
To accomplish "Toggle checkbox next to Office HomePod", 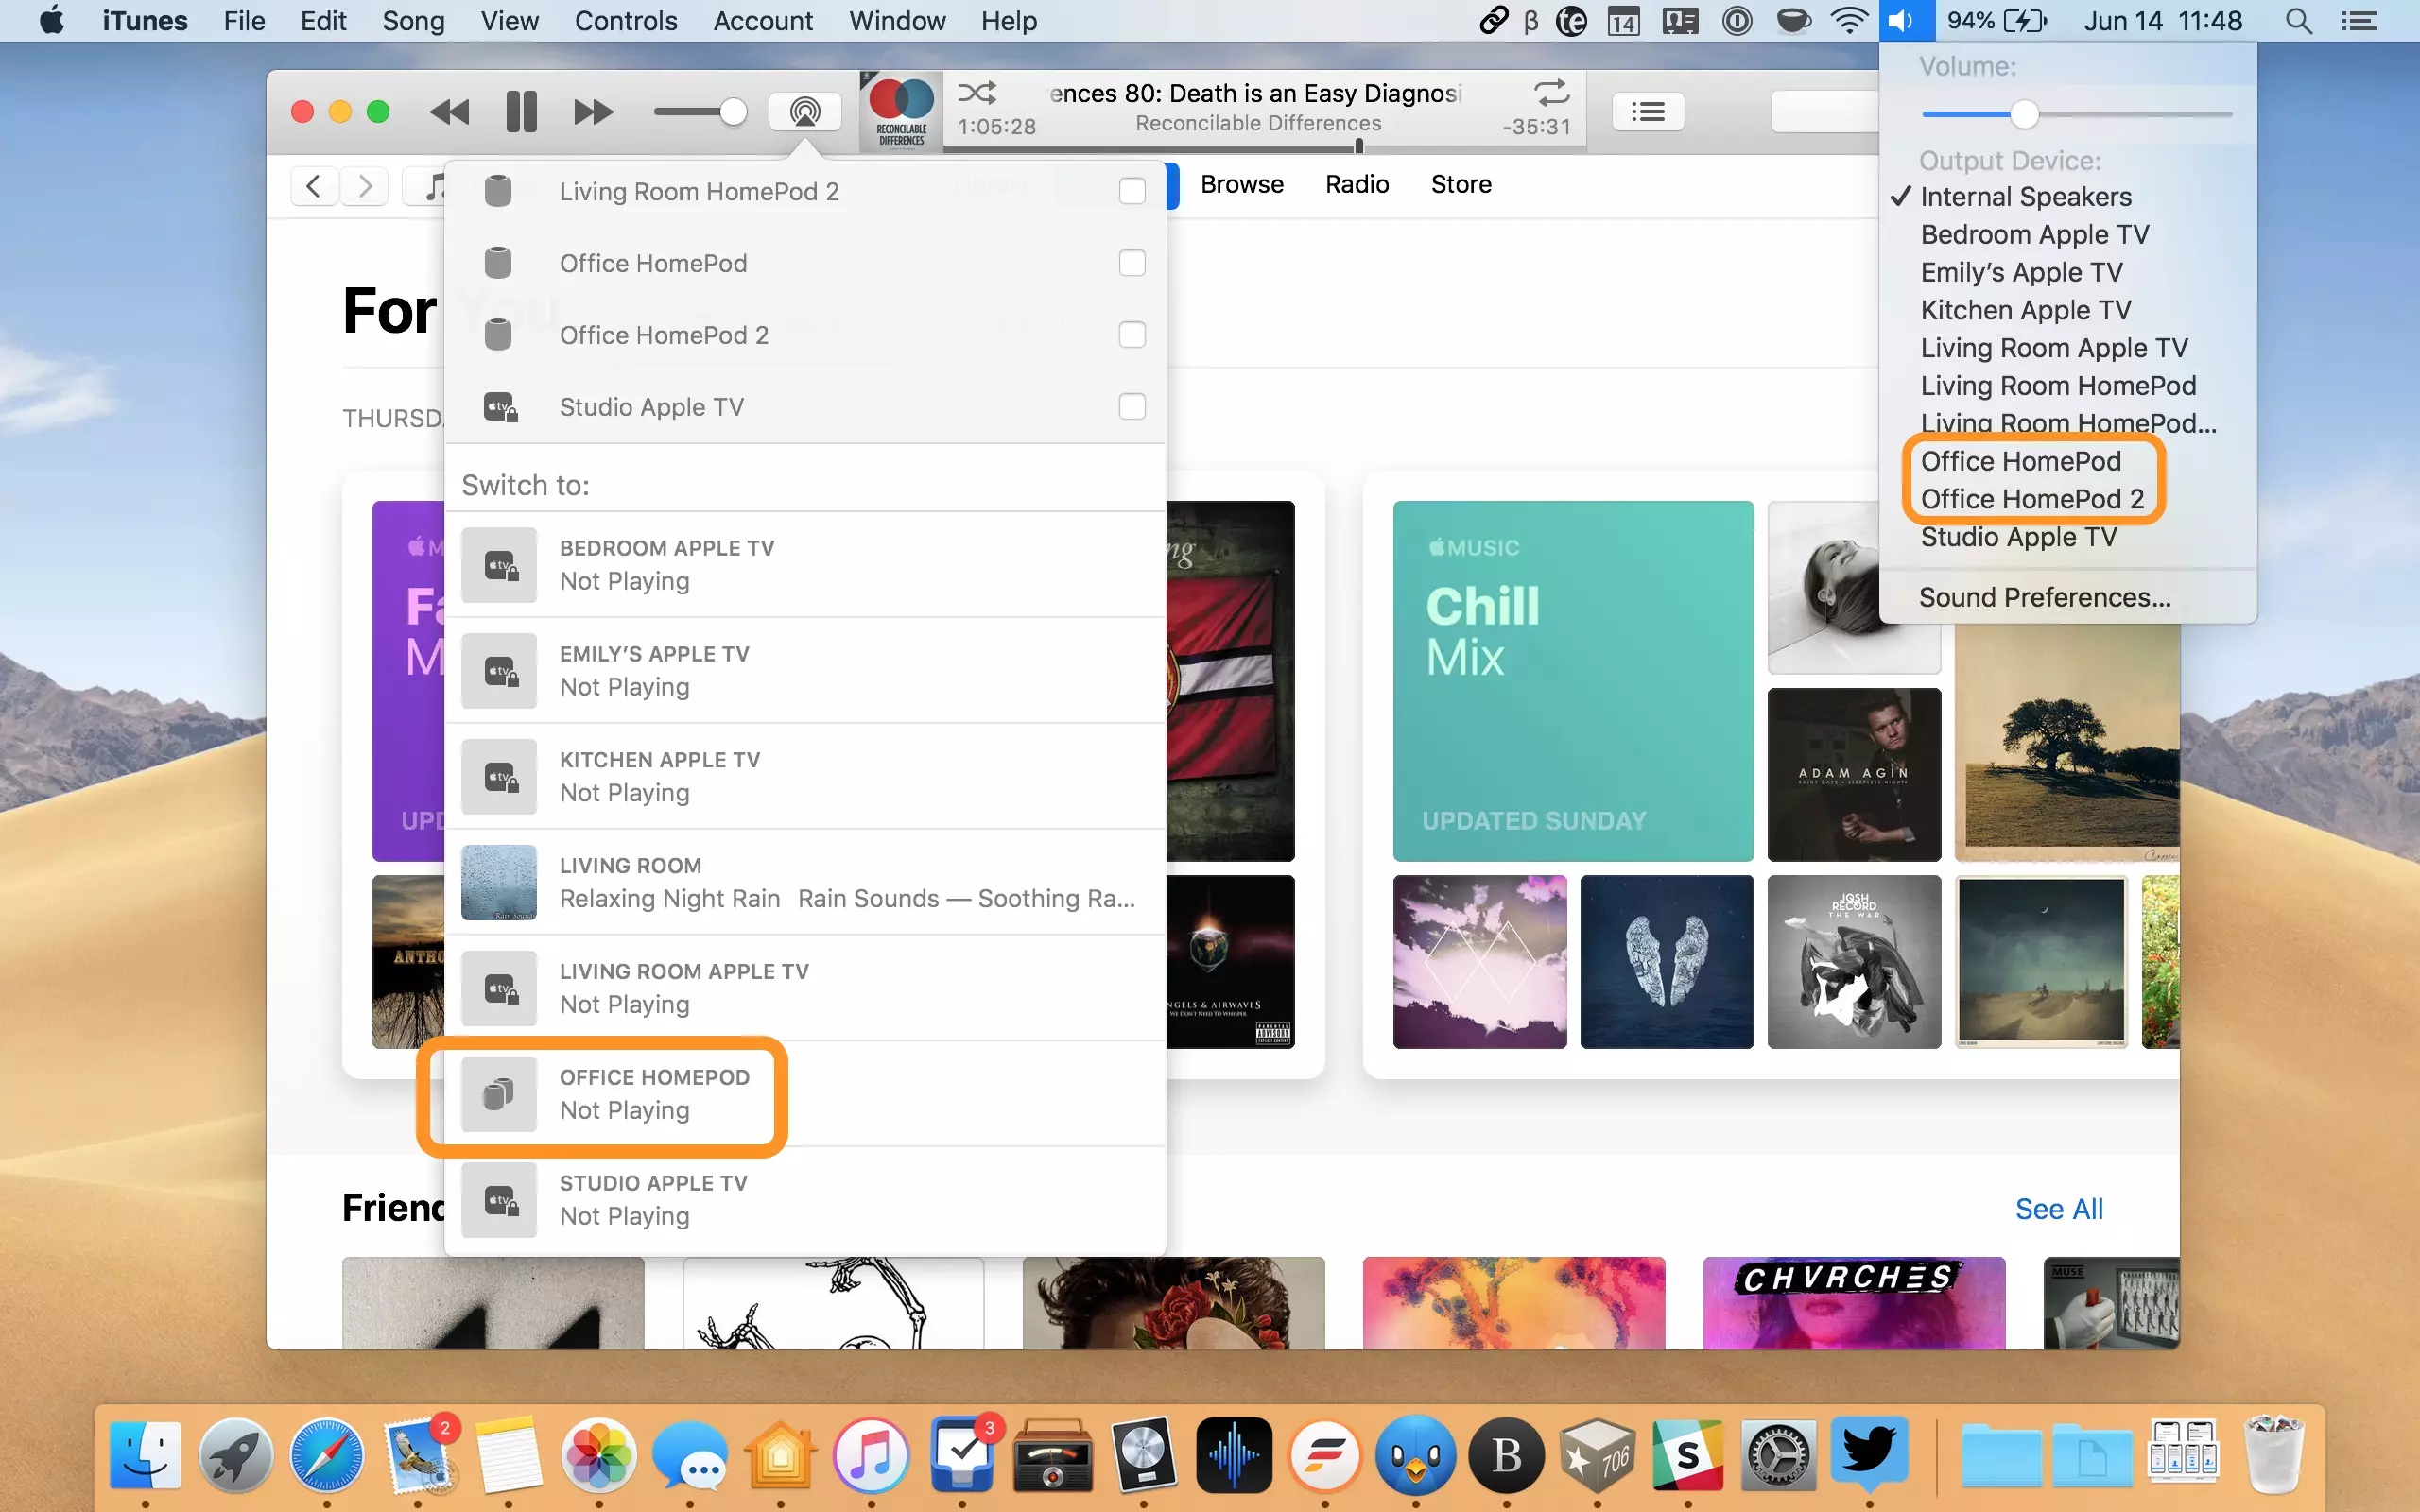I will tap(1131, 261).
